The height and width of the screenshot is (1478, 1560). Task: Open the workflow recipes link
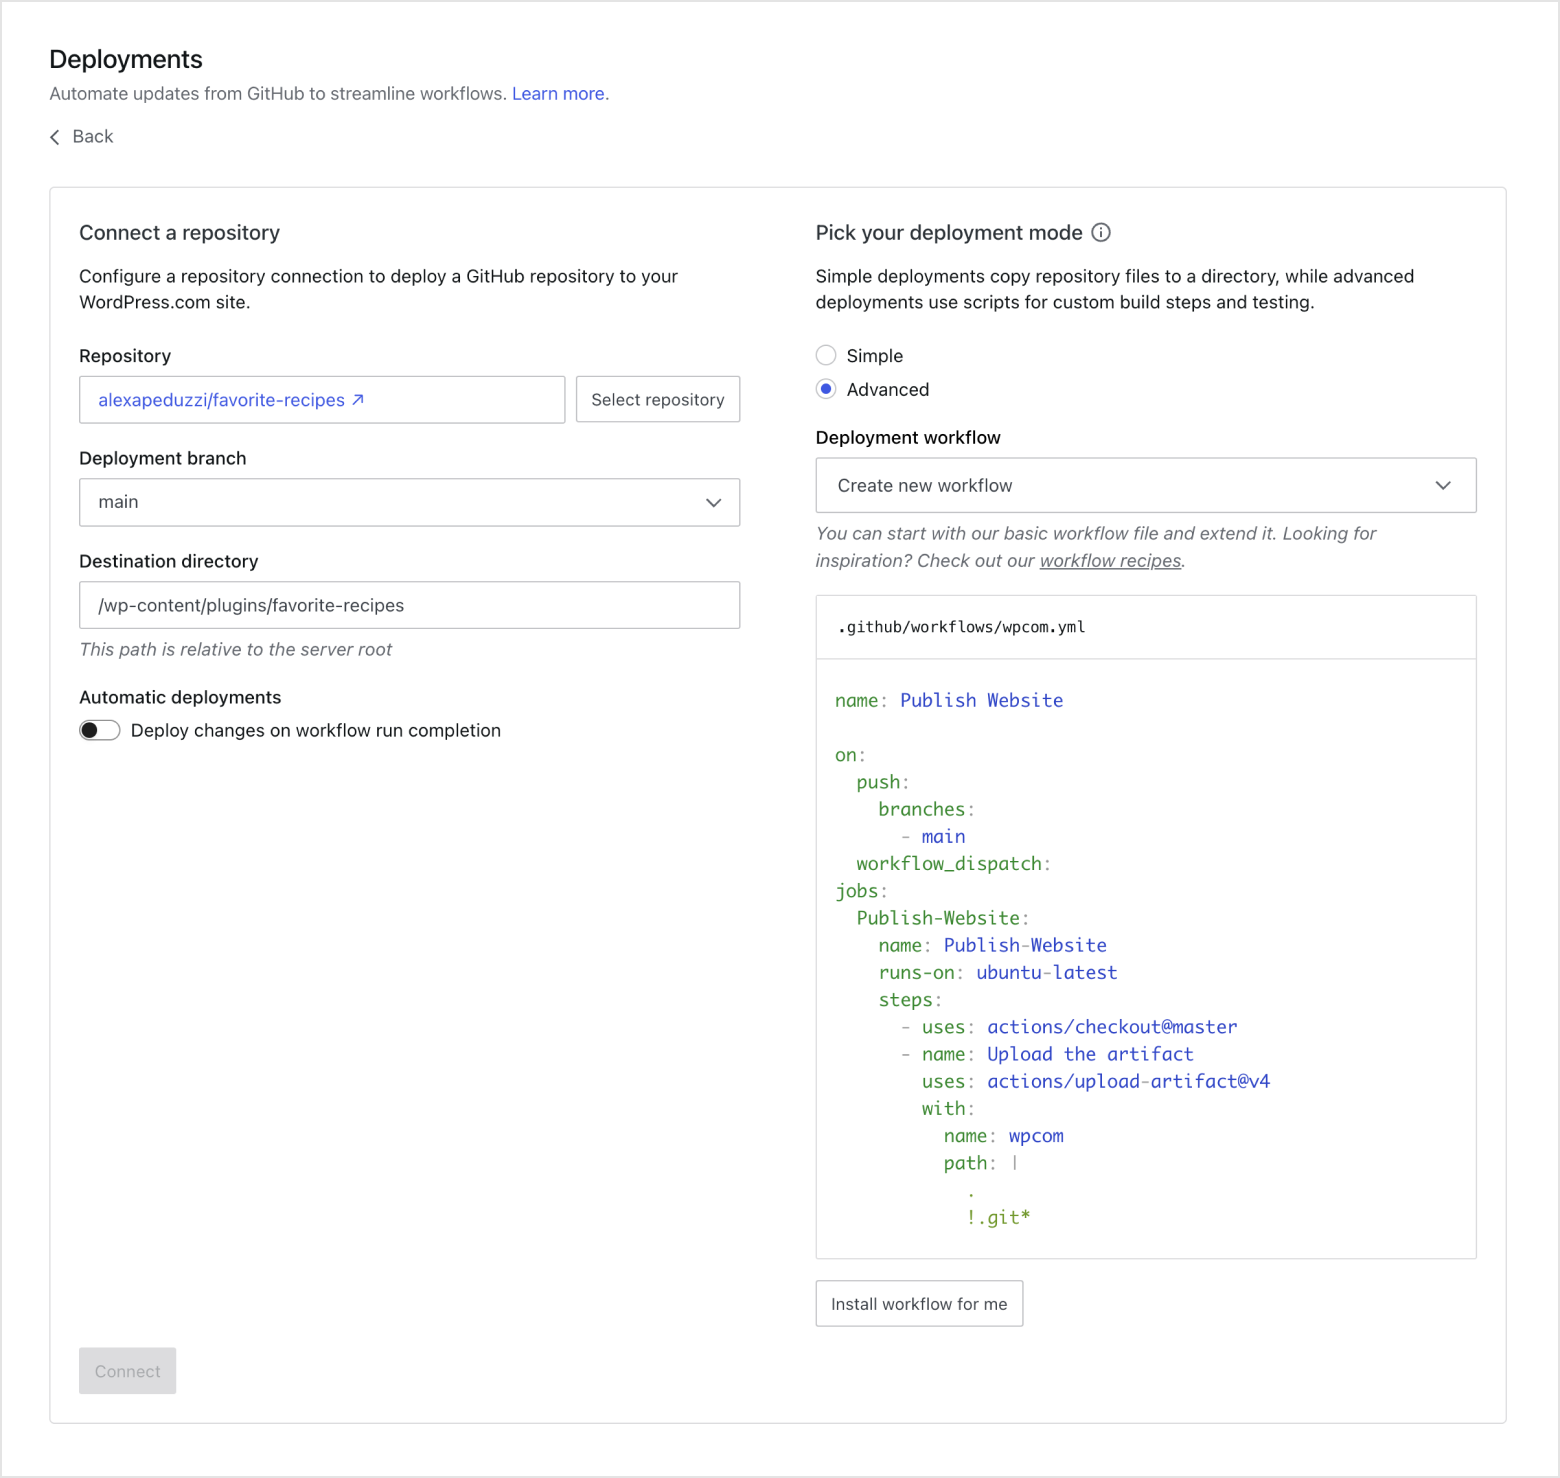1109,560
